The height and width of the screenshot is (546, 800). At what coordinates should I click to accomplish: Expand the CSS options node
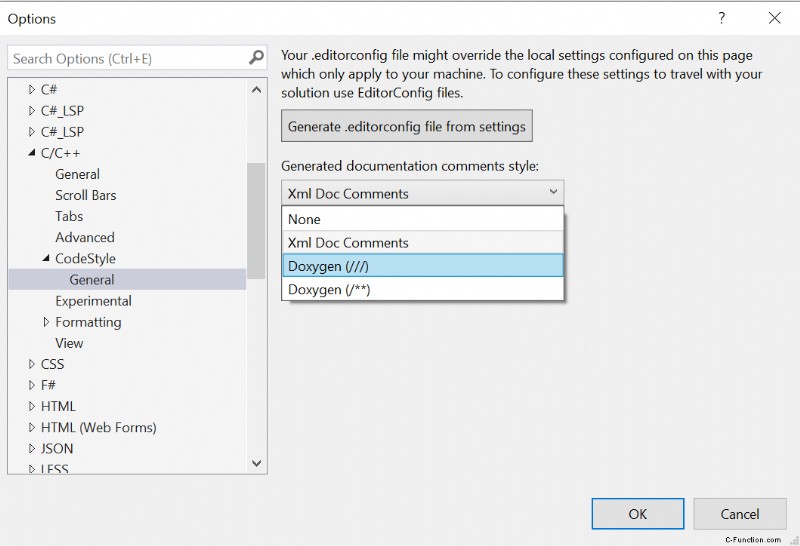pyautogui.click(x=32, y=364)
